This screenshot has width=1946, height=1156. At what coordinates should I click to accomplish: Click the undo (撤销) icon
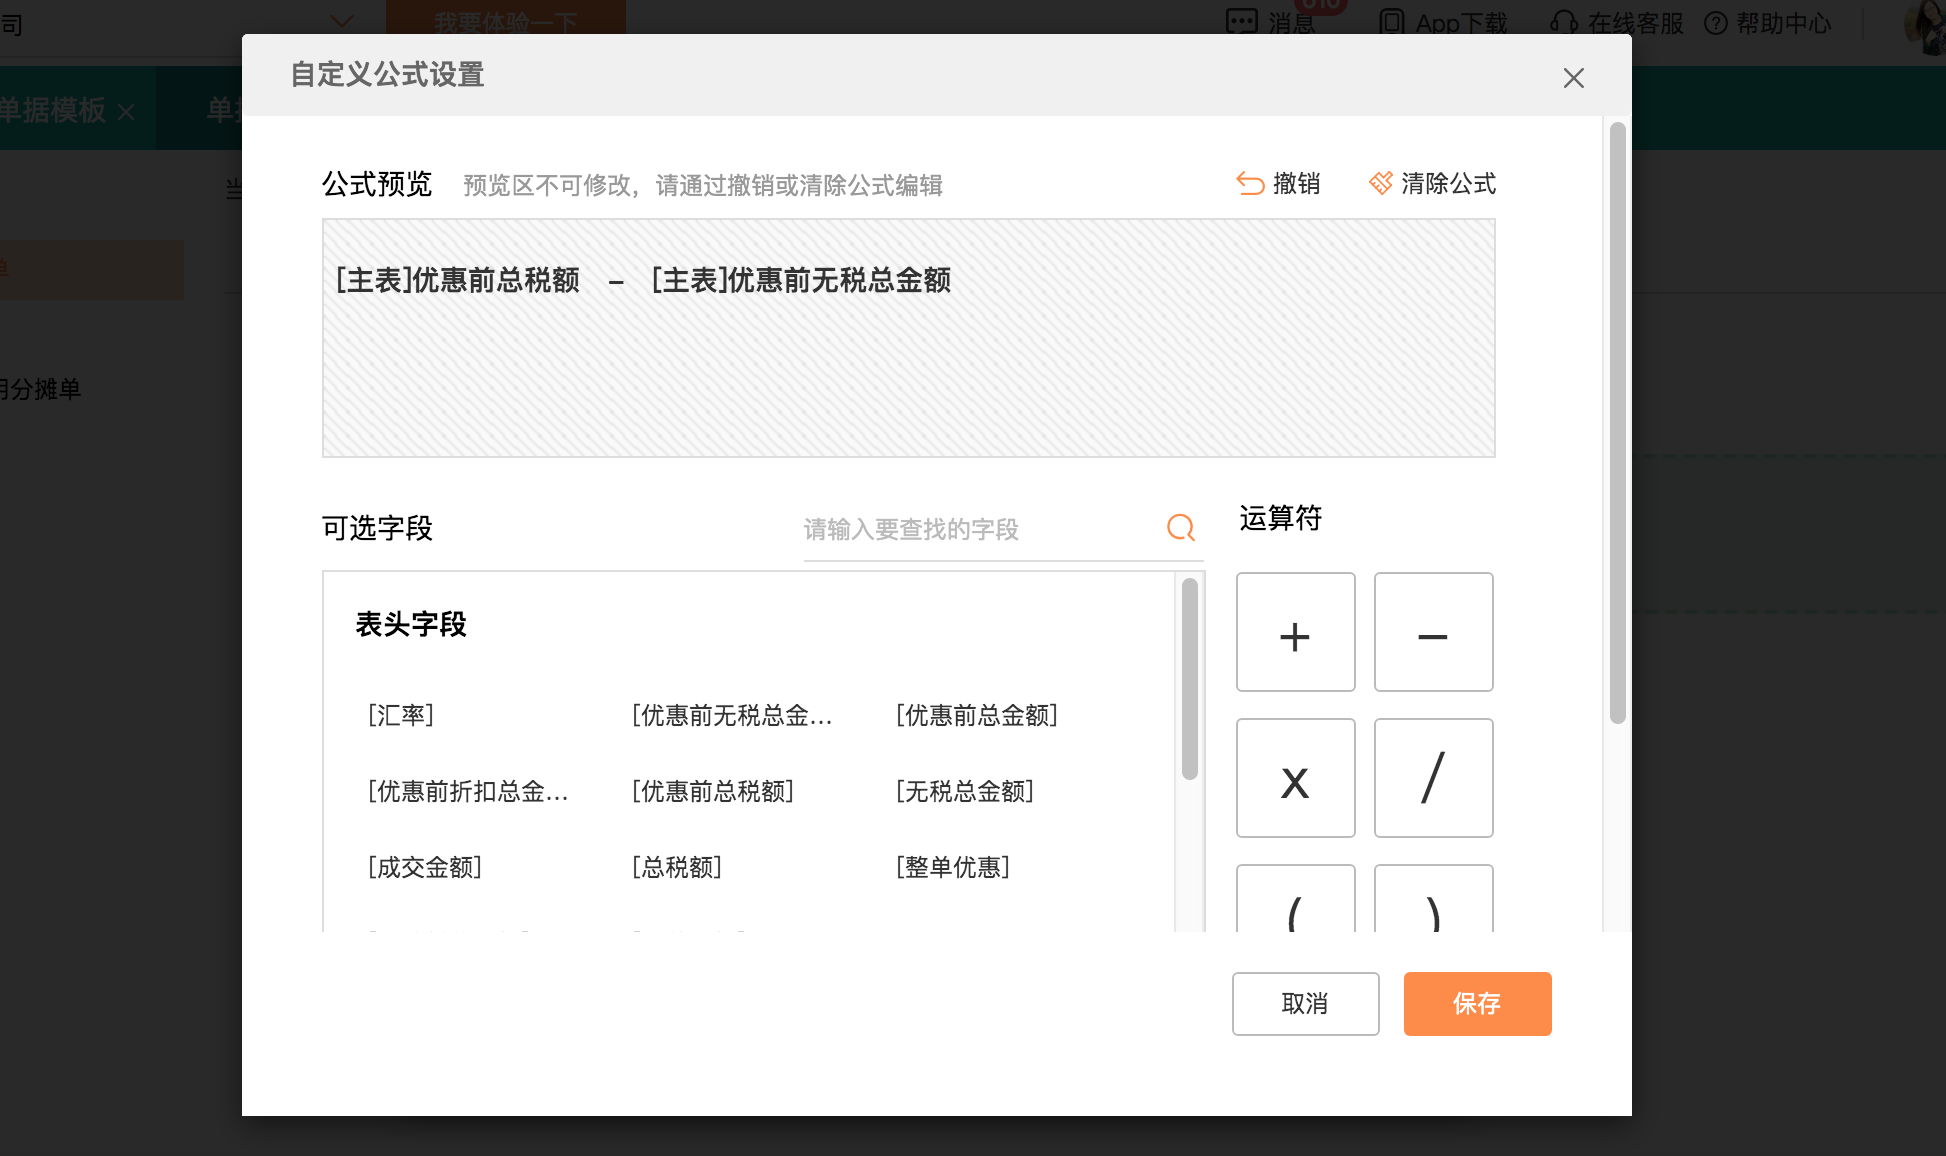point(1247,183)
